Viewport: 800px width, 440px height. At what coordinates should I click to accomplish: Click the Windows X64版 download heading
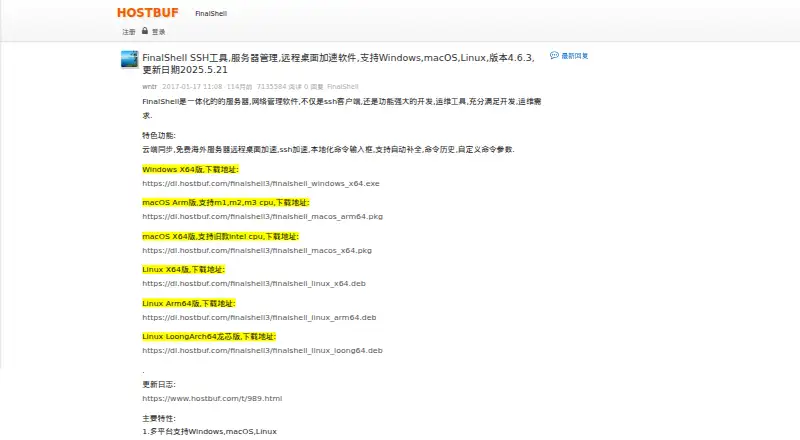coord(190,169)
